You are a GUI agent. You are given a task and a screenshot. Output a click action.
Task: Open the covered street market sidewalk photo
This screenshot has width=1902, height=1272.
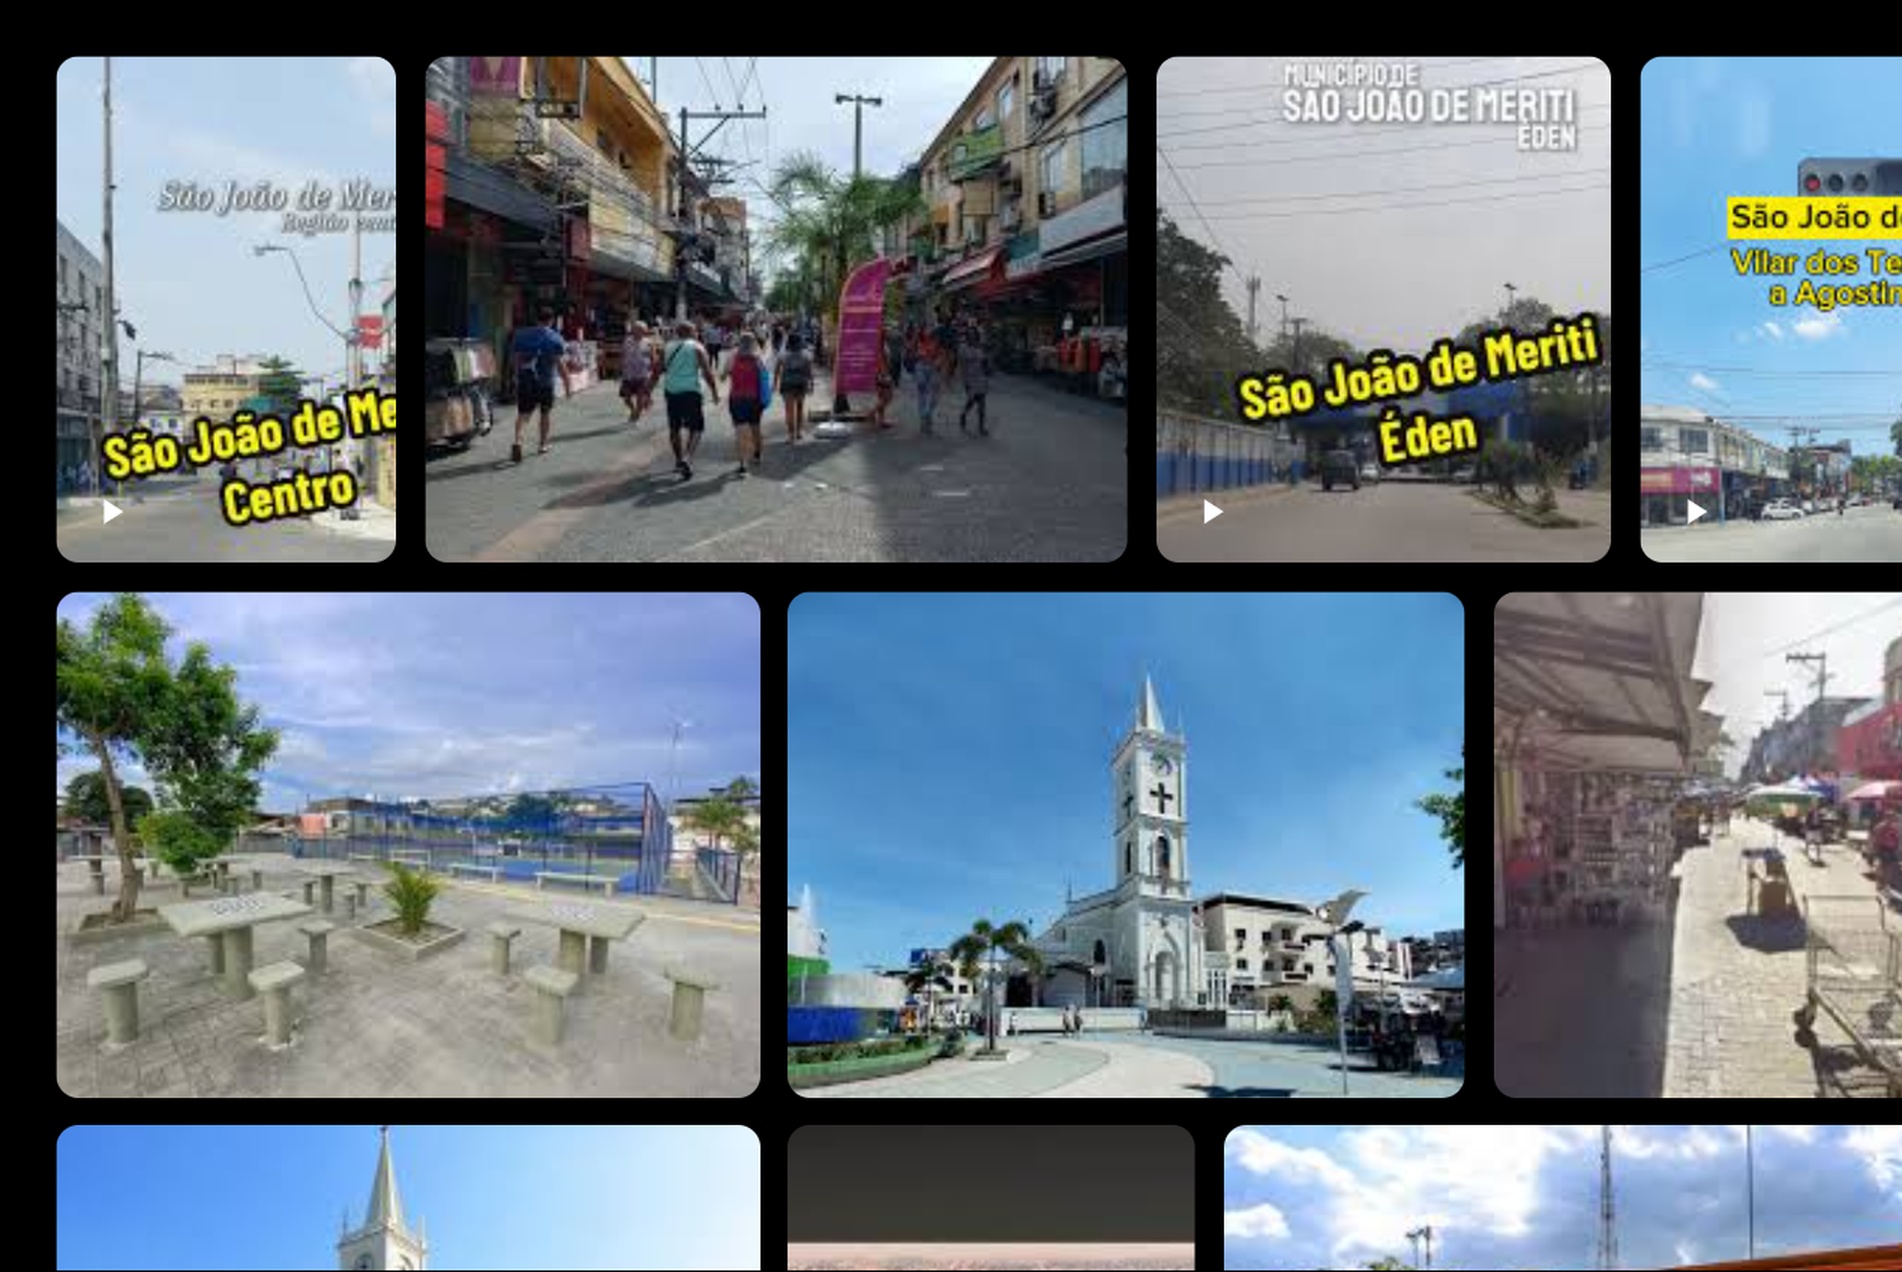pyautogui.click(x=1697, y=844)
